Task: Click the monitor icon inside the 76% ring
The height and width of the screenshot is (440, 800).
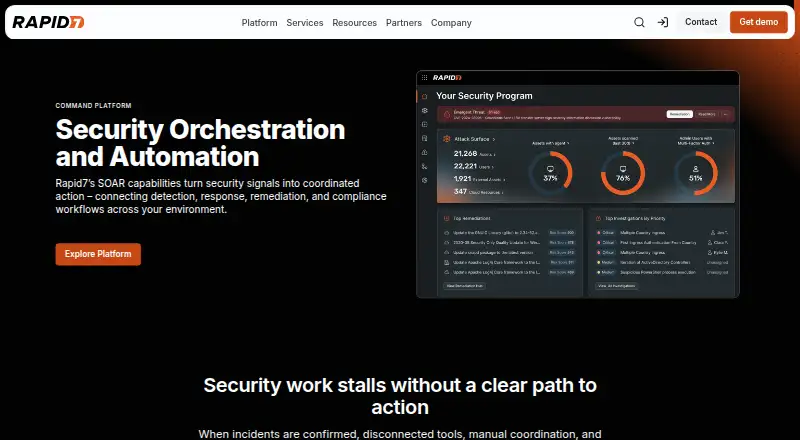Action: pos(623,169)
